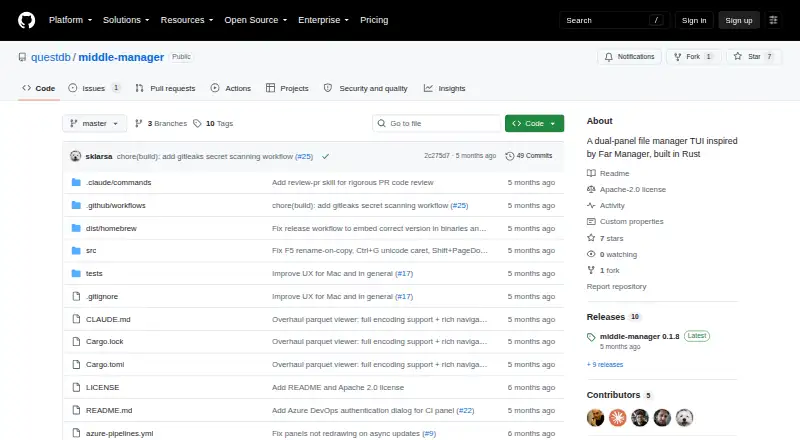Switch to the Actions tab
This screenshot has width=800, height=440.
point(231,88)
